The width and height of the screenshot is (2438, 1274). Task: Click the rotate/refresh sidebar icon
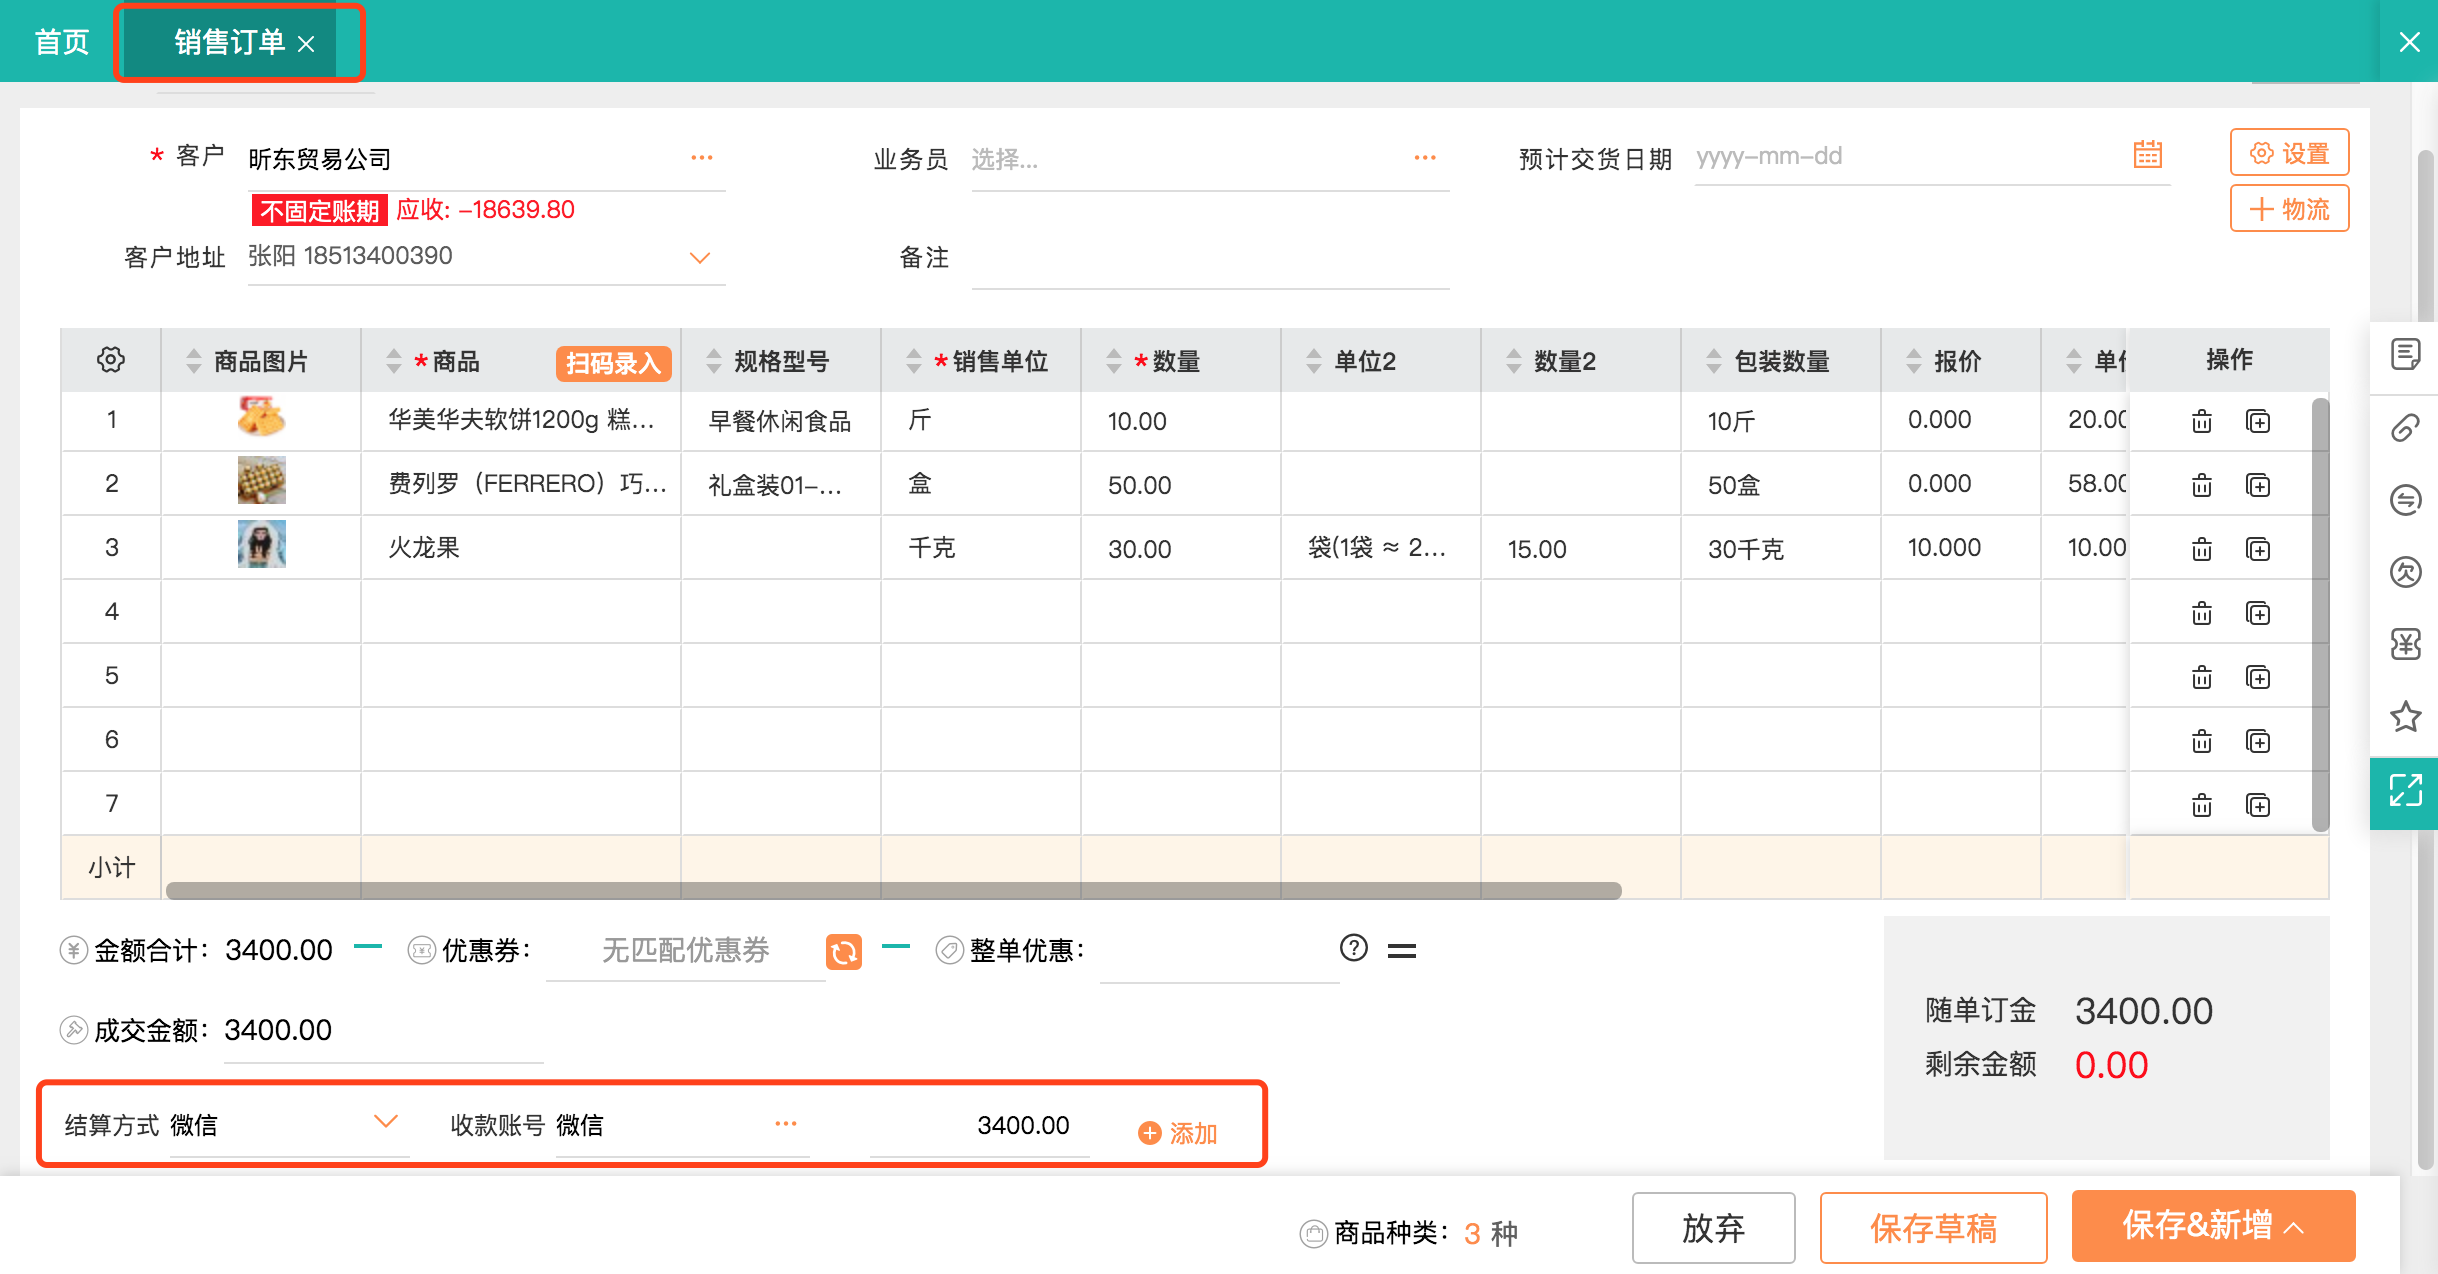click(x=2406, y=508)
